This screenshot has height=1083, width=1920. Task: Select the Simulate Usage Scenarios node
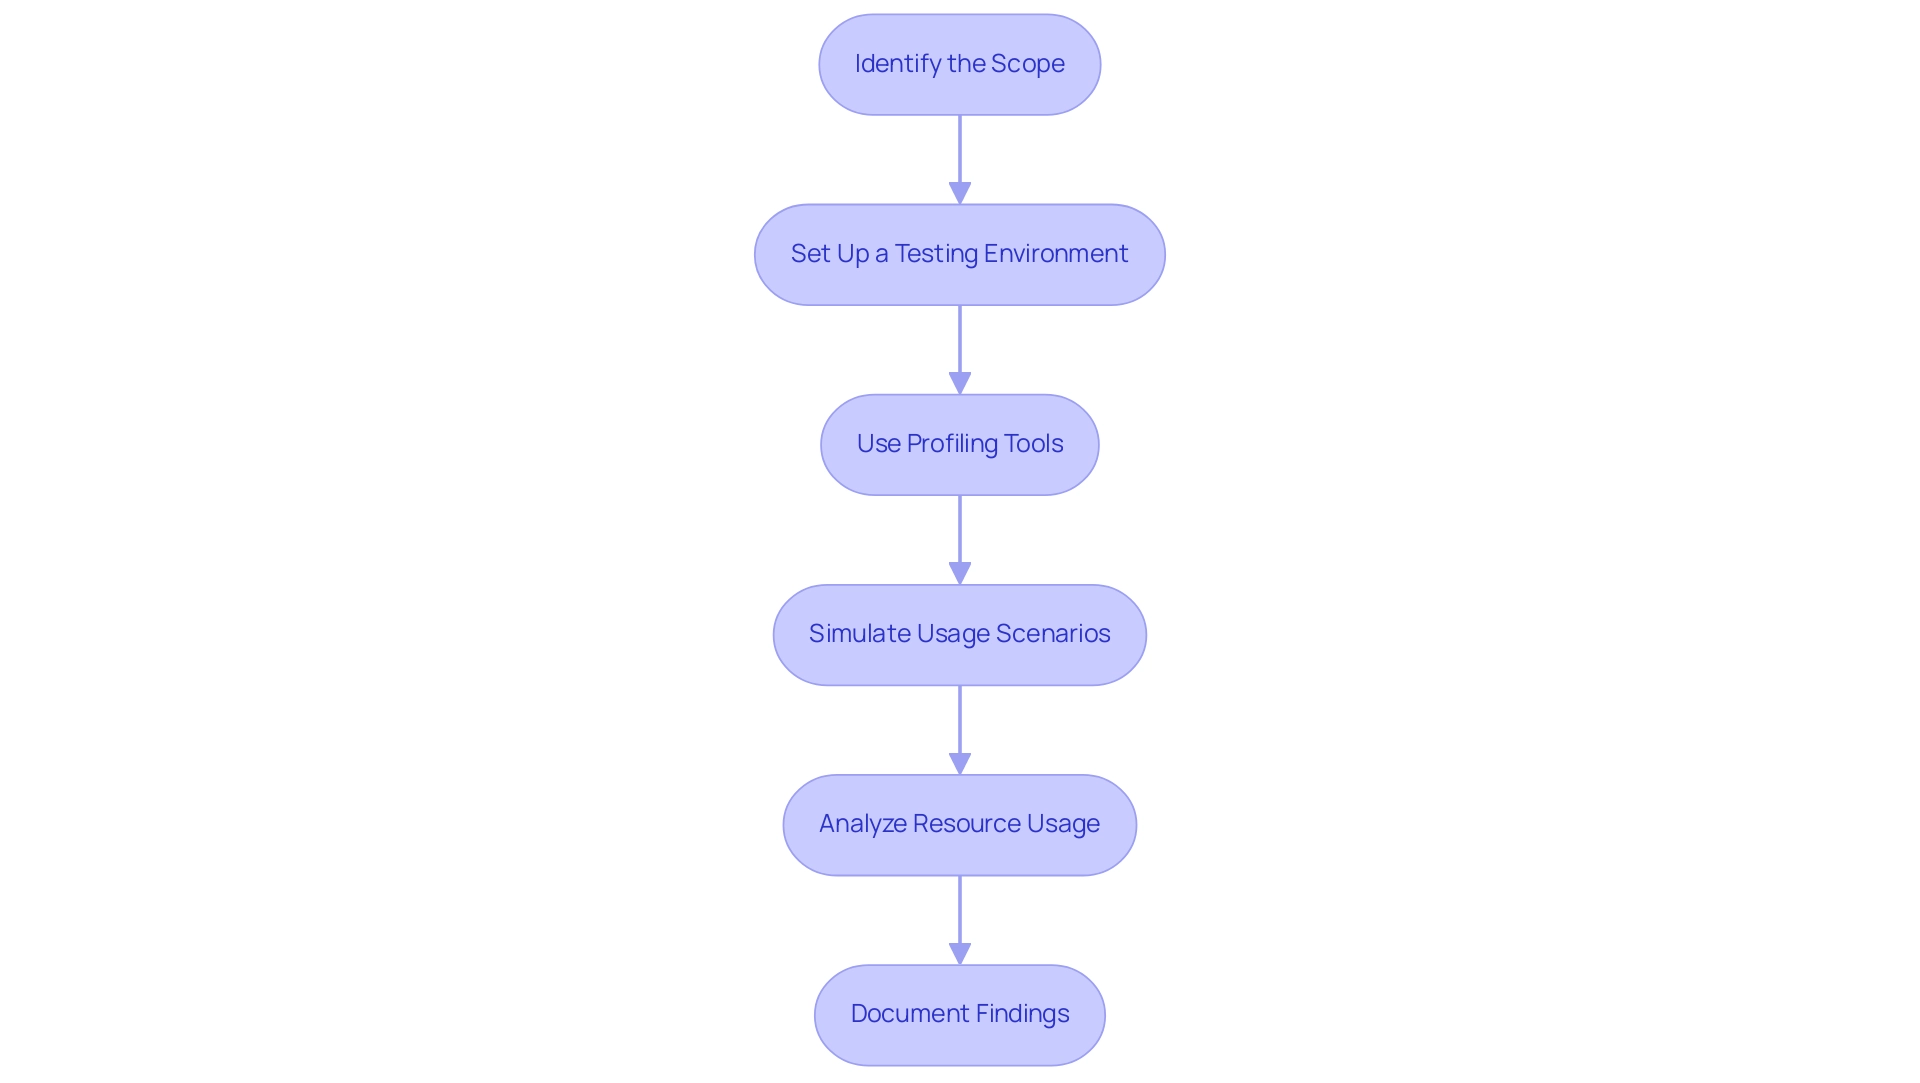[x=959, y=633]
